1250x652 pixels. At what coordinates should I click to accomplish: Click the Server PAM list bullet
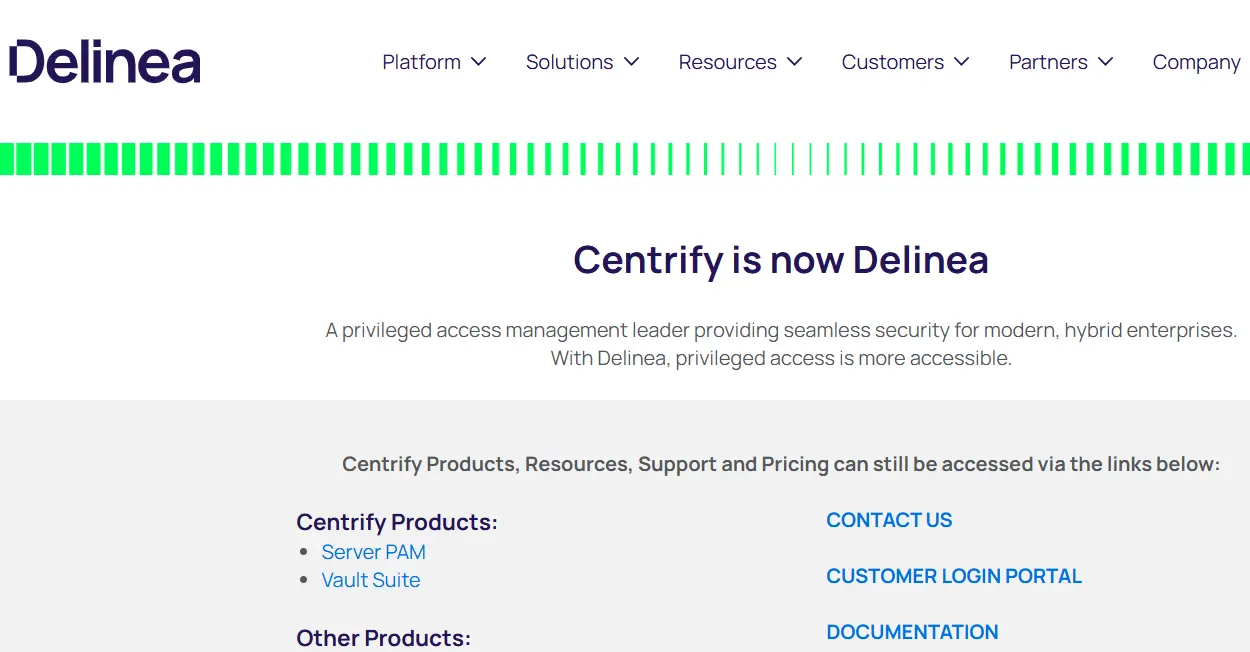304,551
